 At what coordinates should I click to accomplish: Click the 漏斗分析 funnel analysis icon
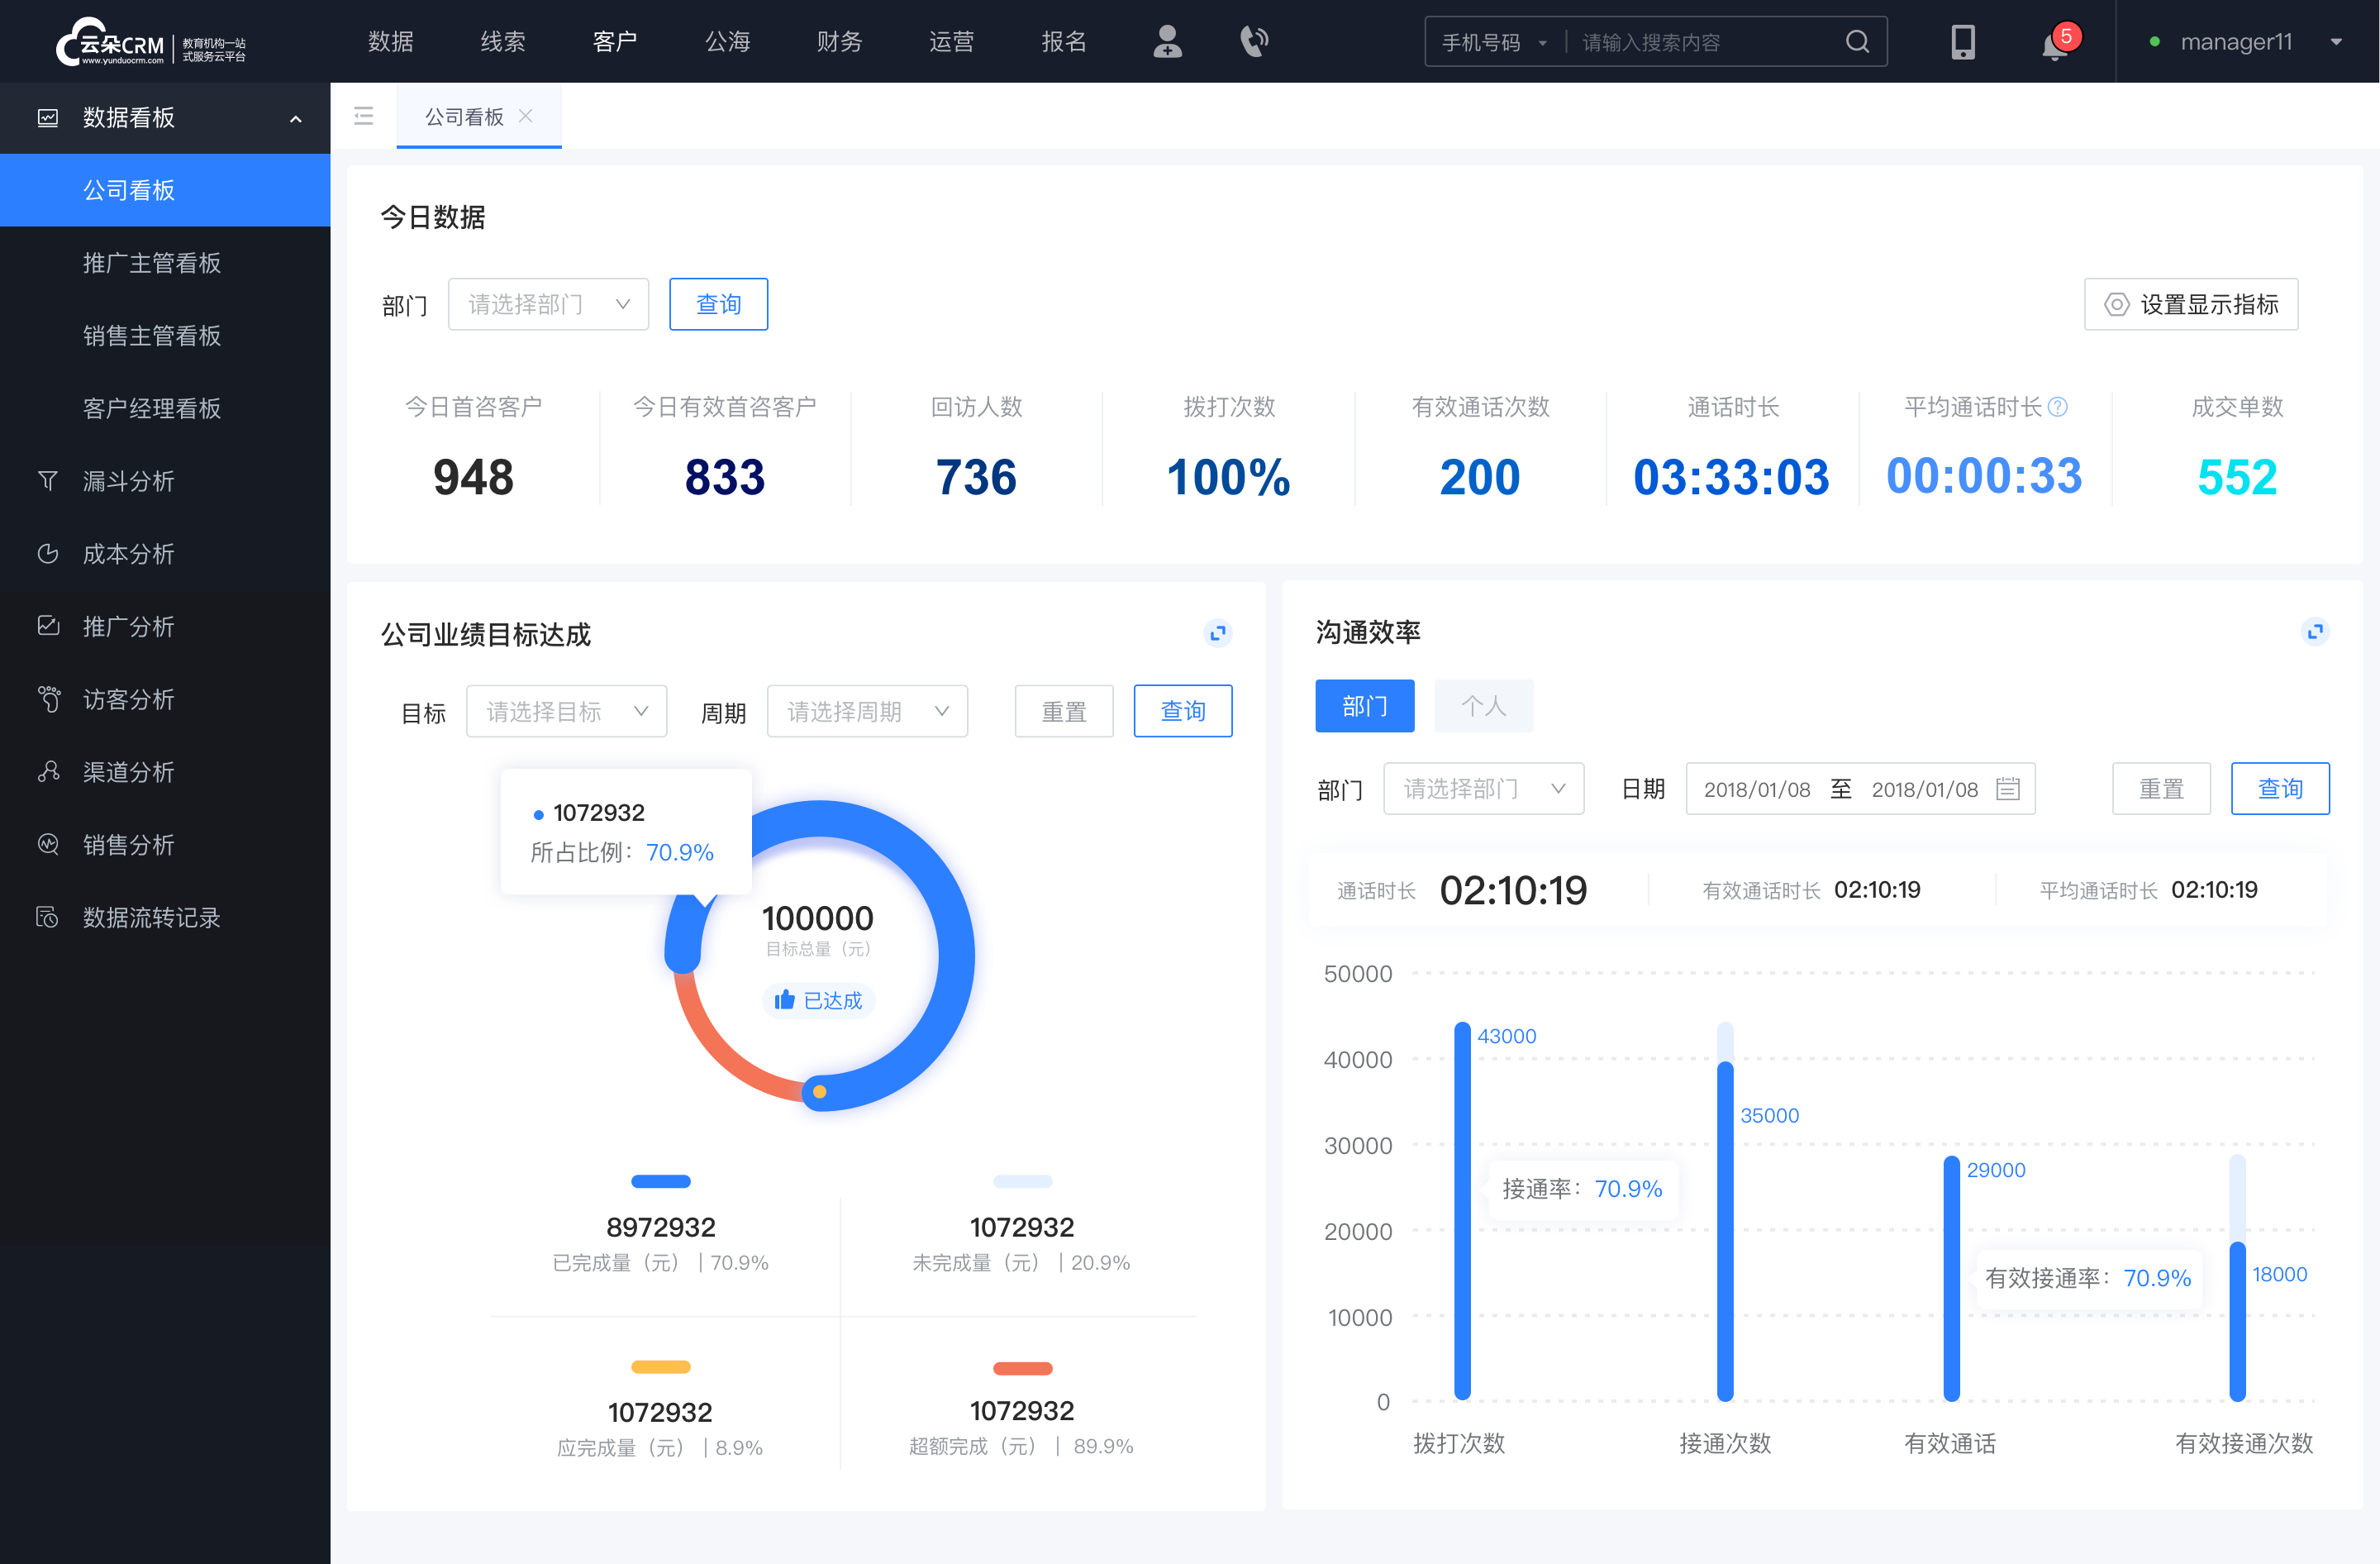[x=47, y=479]
